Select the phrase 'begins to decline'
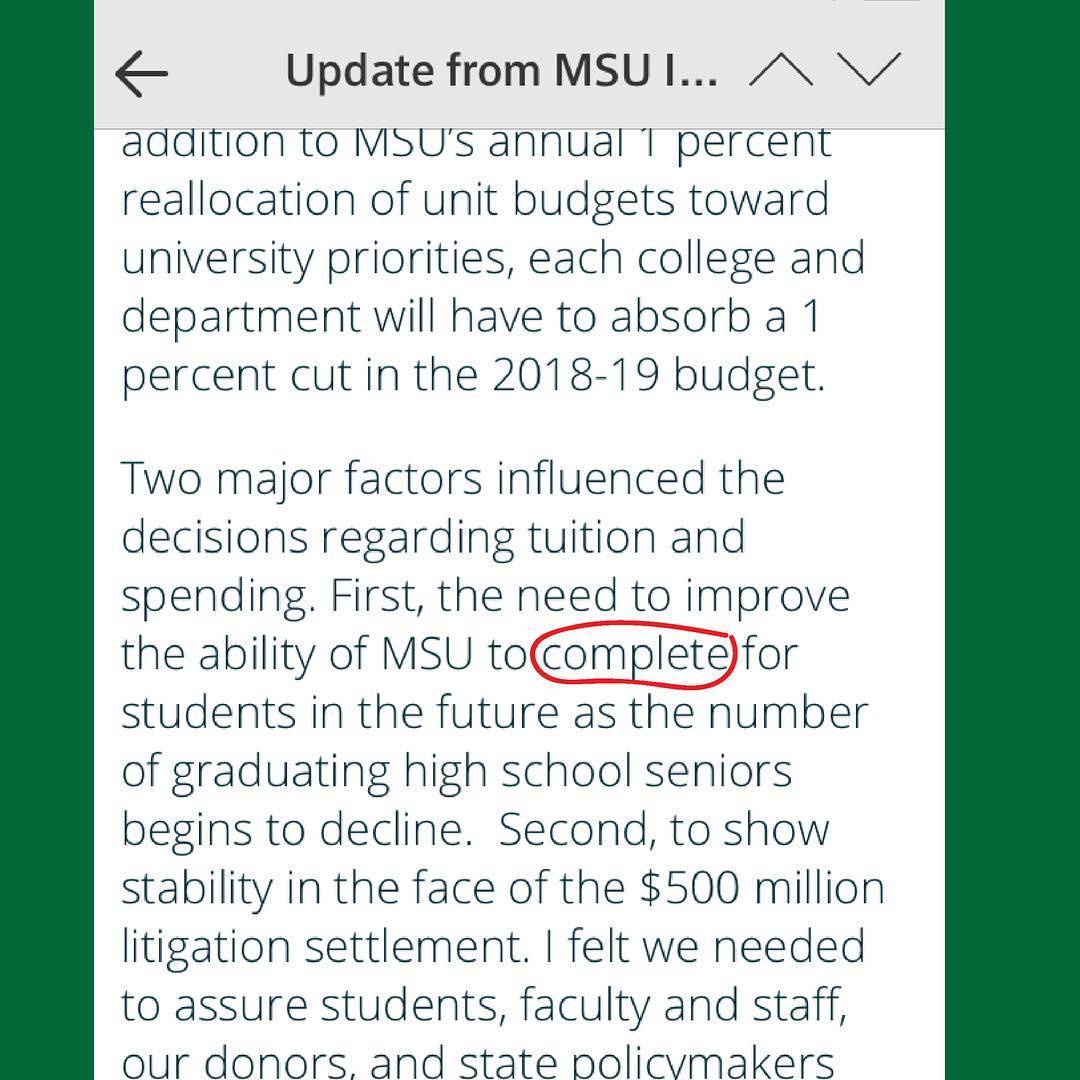1080x1080 pixels. [300, 828]
